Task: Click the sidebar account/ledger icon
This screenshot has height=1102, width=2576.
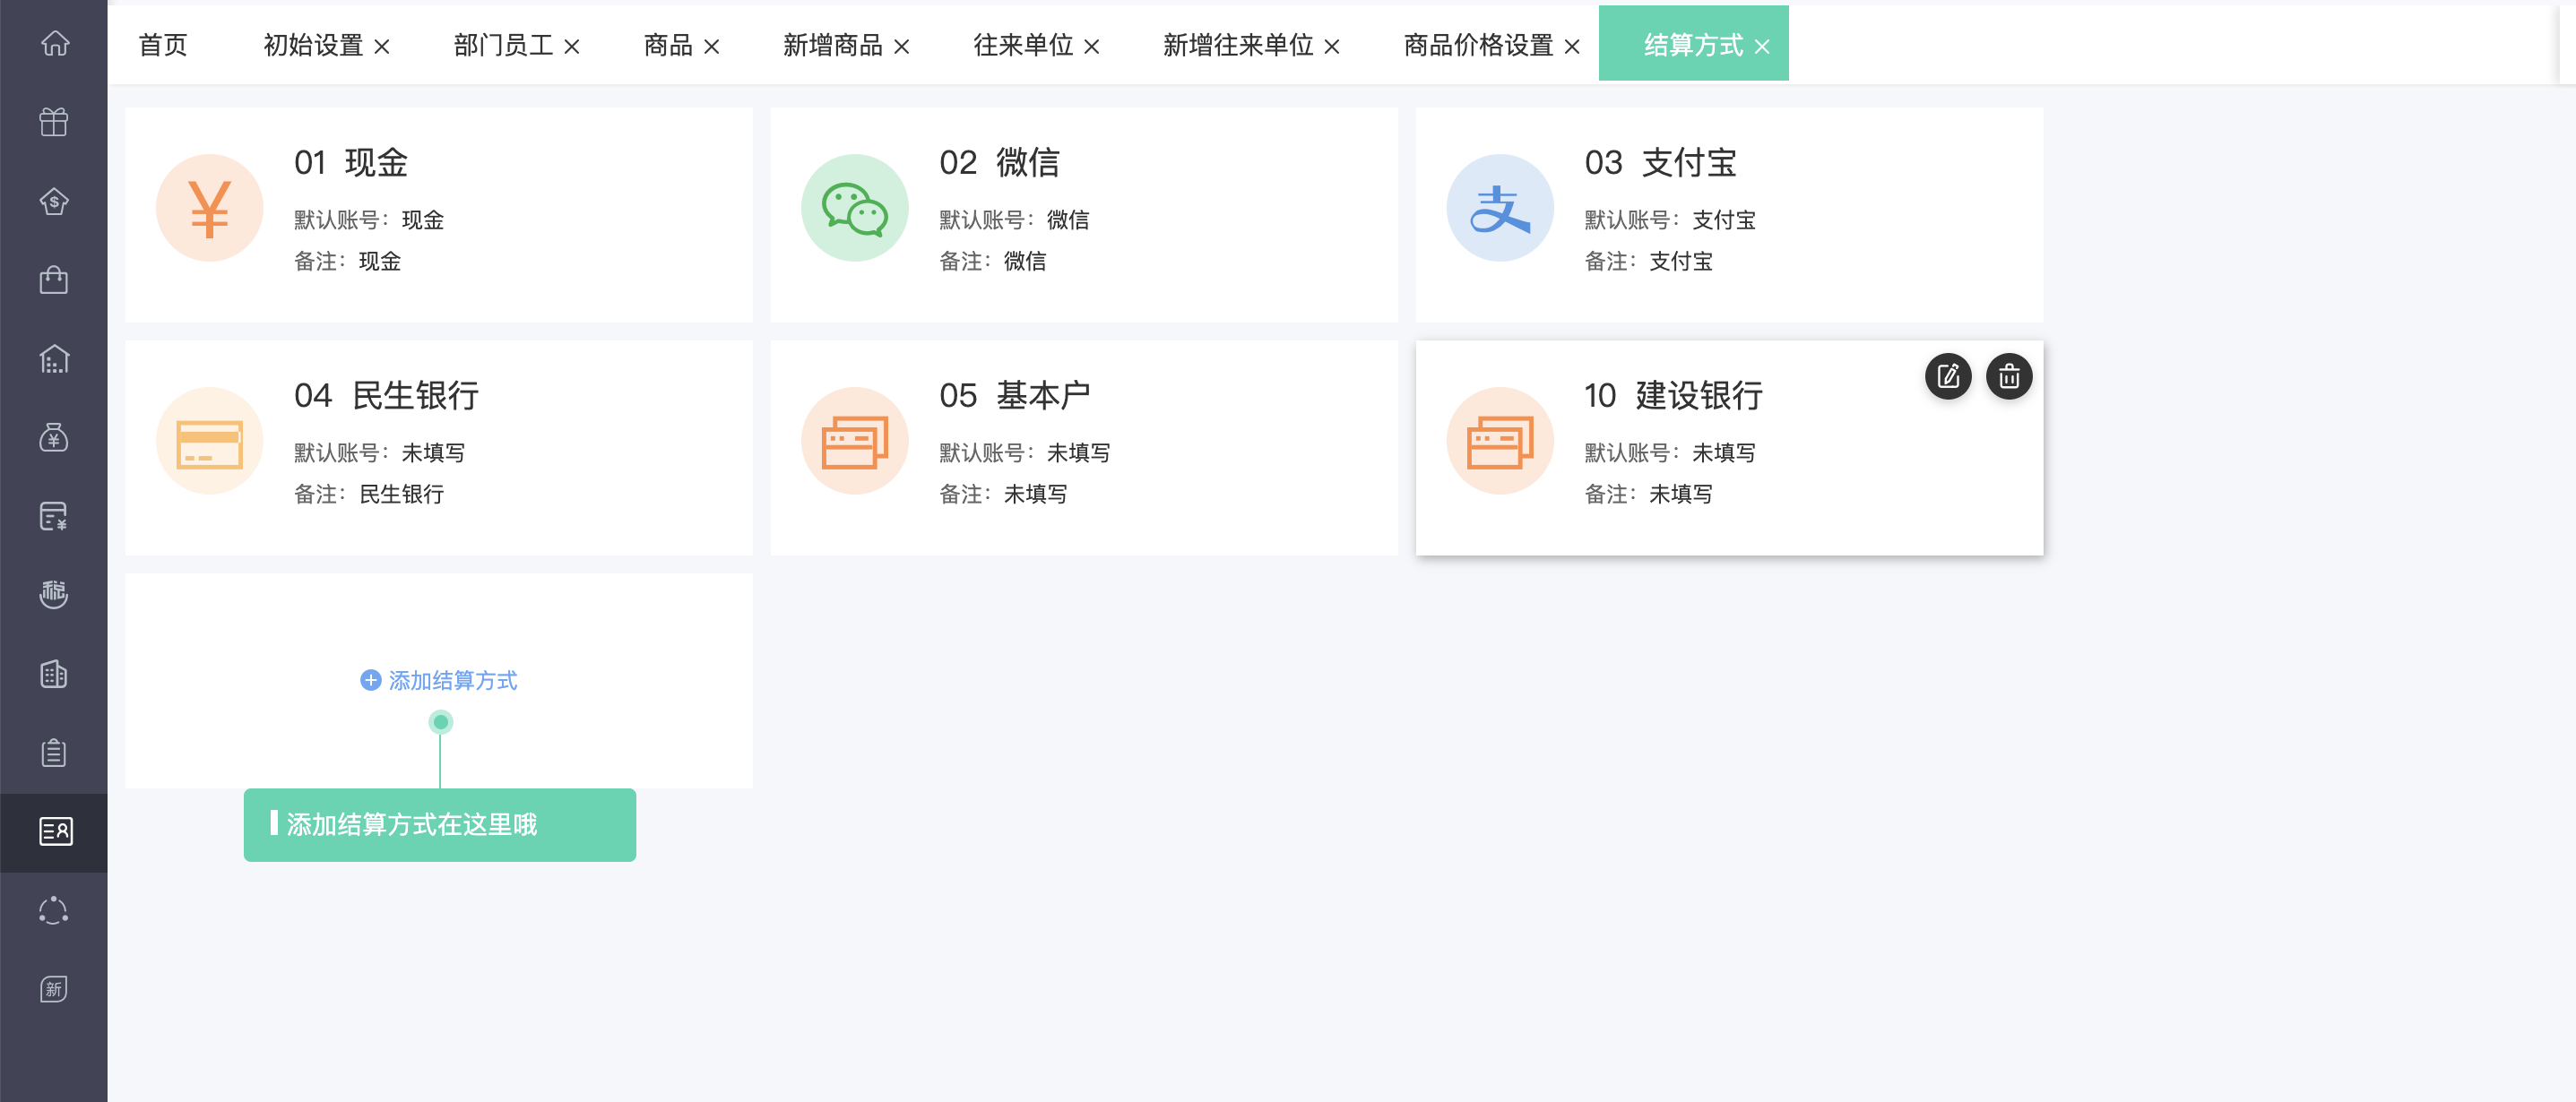Action: 54,517
